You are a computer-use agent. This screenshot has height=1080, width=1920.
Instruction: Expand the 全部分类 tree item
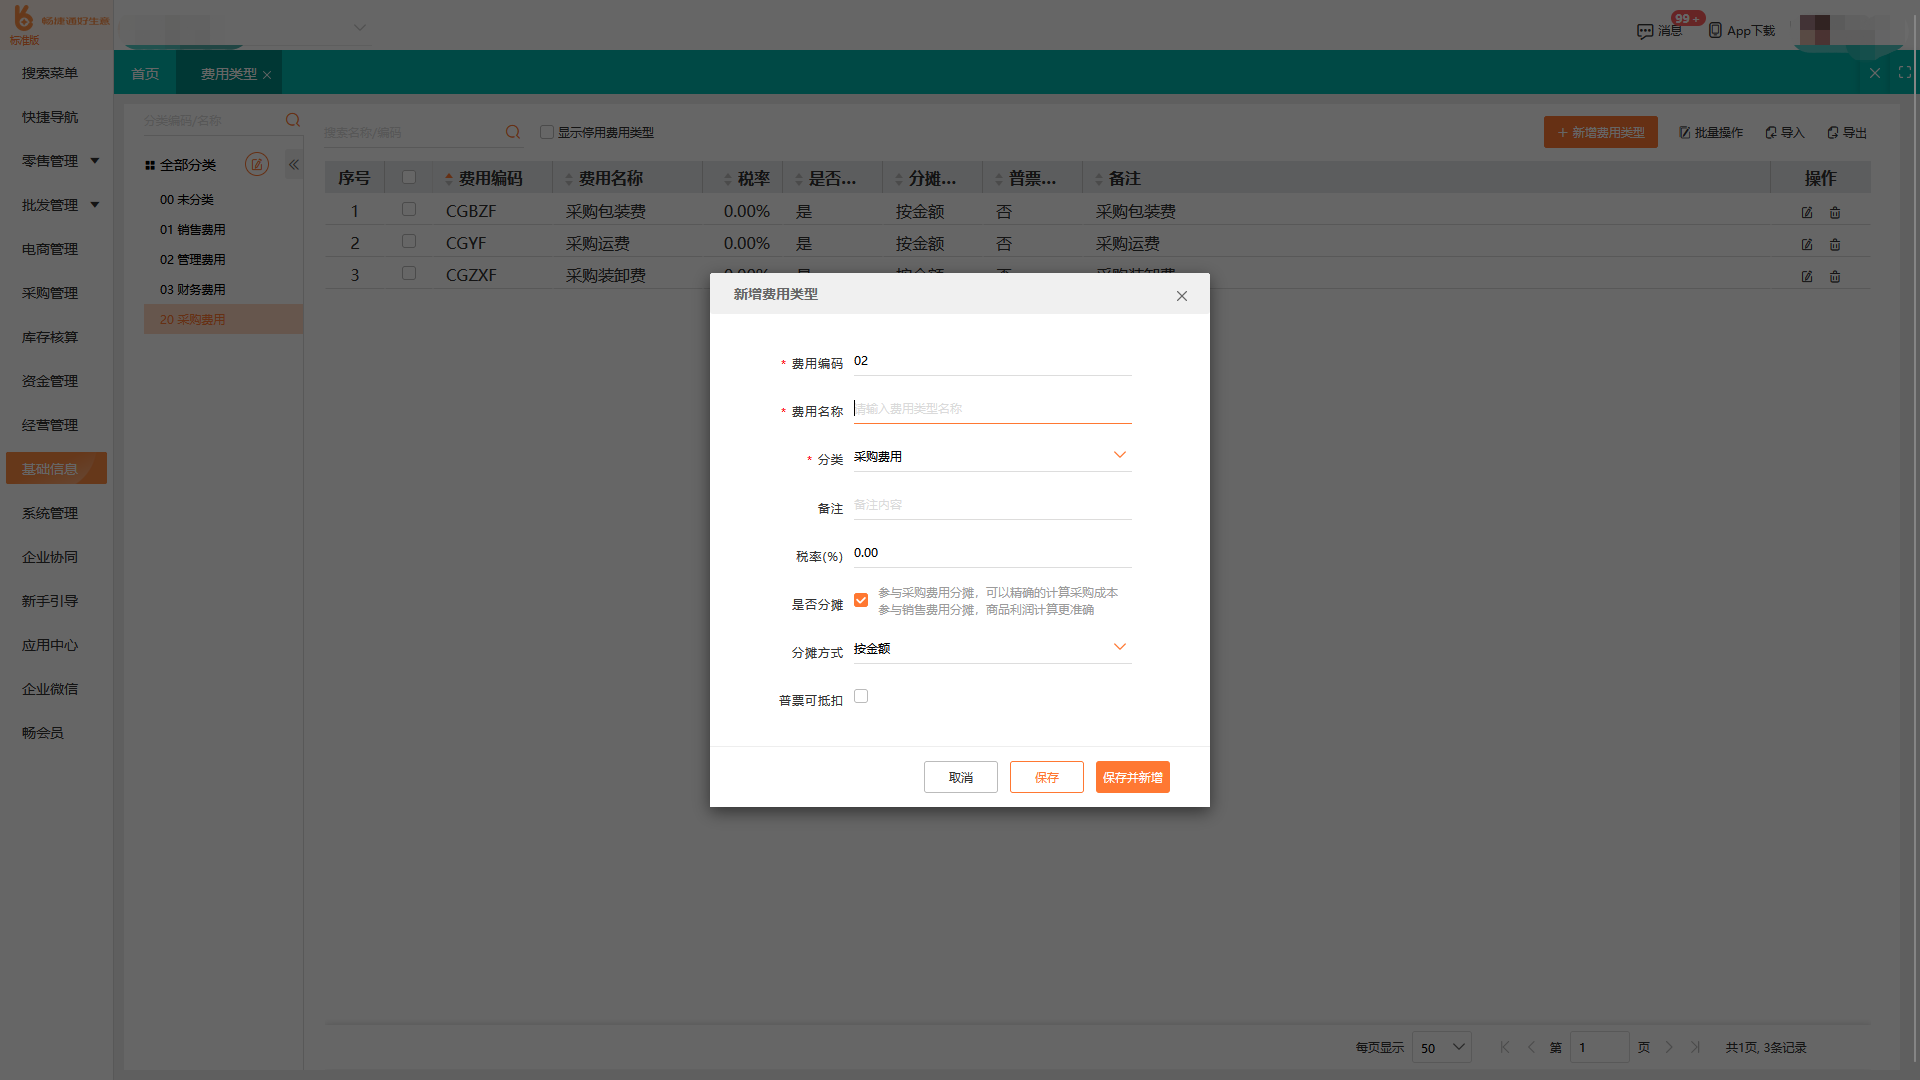point(150,165)
